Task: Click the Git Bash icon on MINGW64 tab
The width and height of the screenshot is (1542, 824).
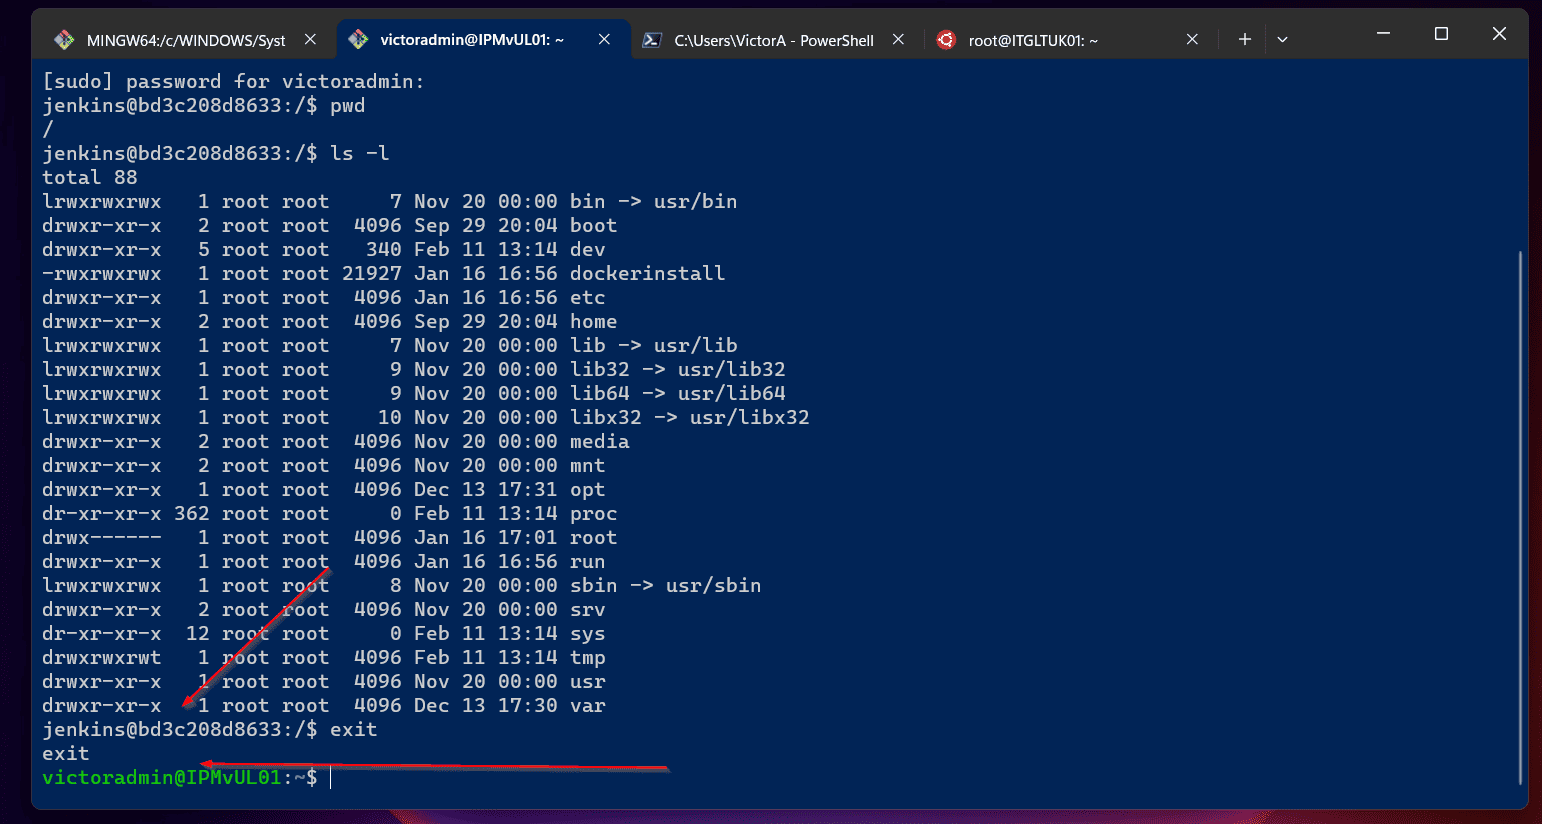Action: [64, 39]
